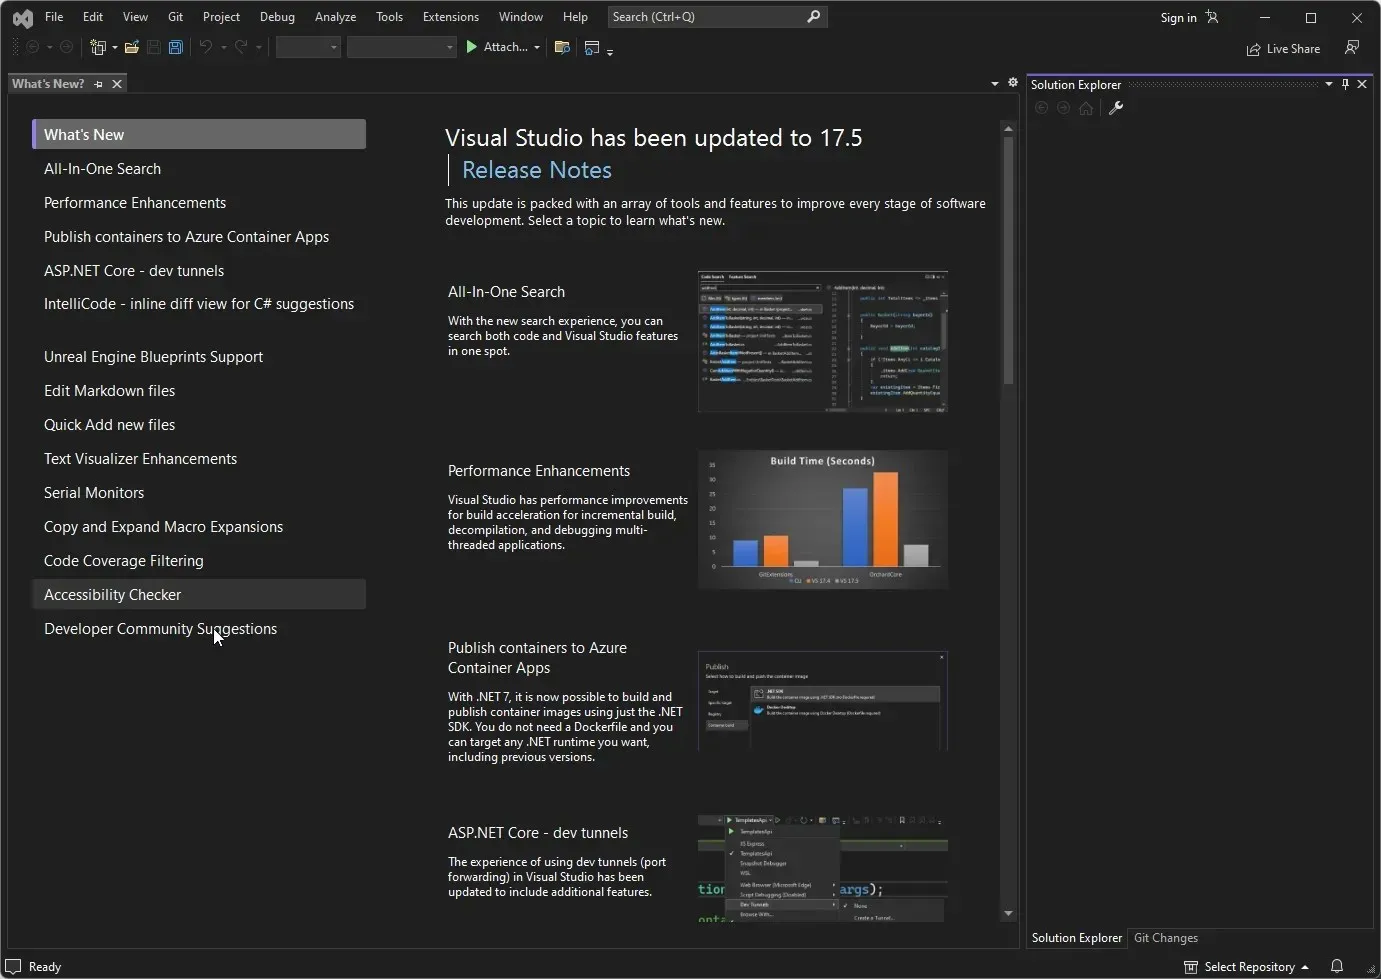This screenshot has width=1381, height=979.
Task: Click the status bar background tasks icon
Action: click(x=14, y=966)
